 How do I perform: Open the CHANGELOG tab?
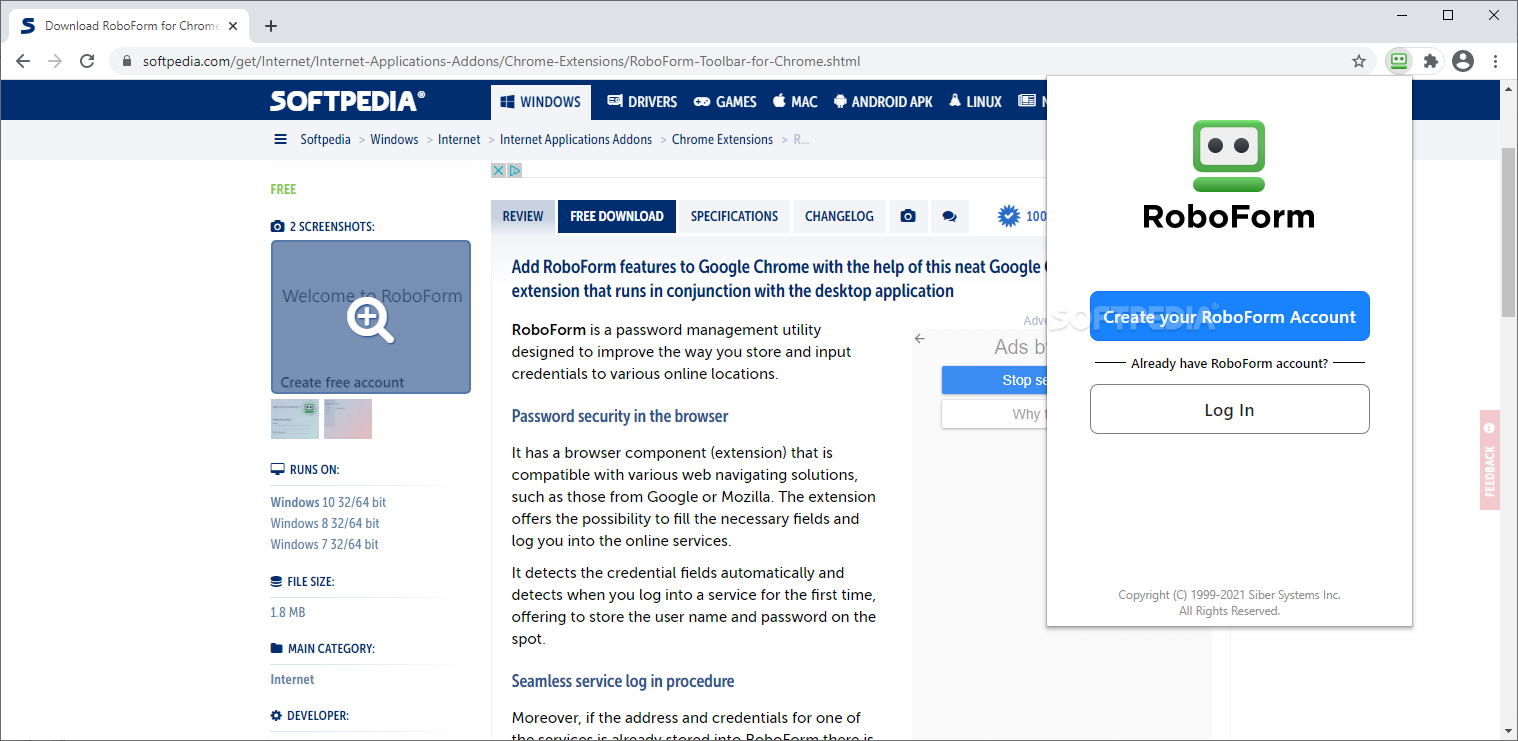tap(839, 216)
